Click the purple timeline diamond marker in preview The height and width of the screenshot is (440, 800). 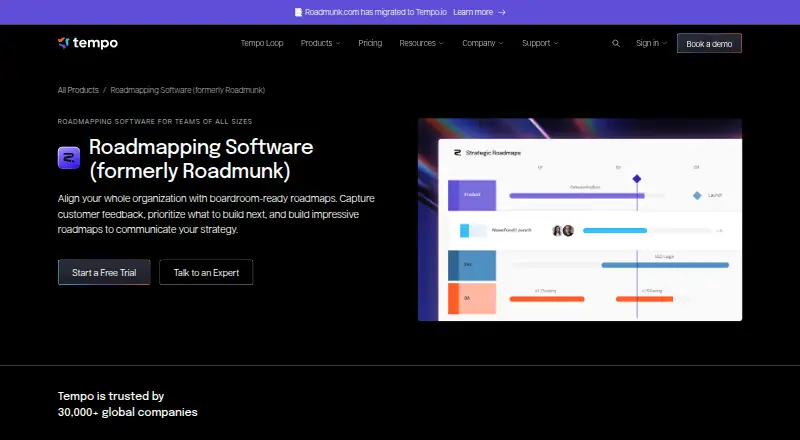click(637, 179)
